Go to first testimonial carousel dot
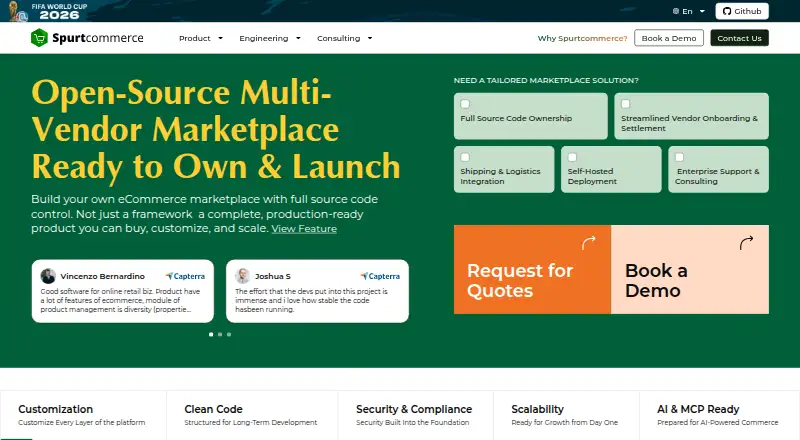 211,334
